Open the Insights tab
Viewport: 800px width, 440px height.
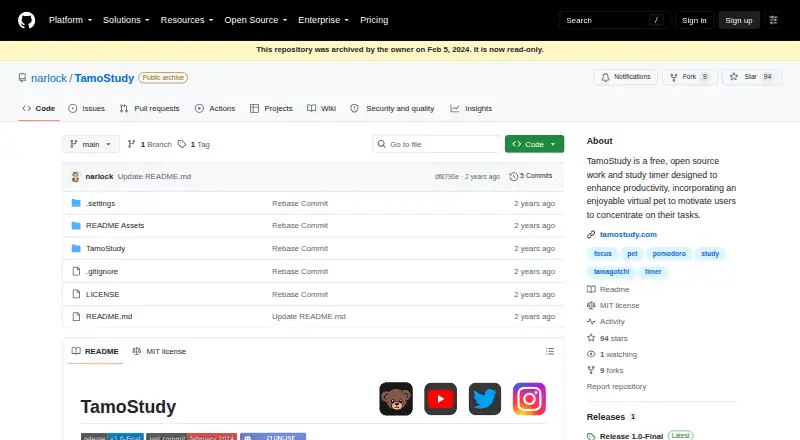(x=471, y=108)
